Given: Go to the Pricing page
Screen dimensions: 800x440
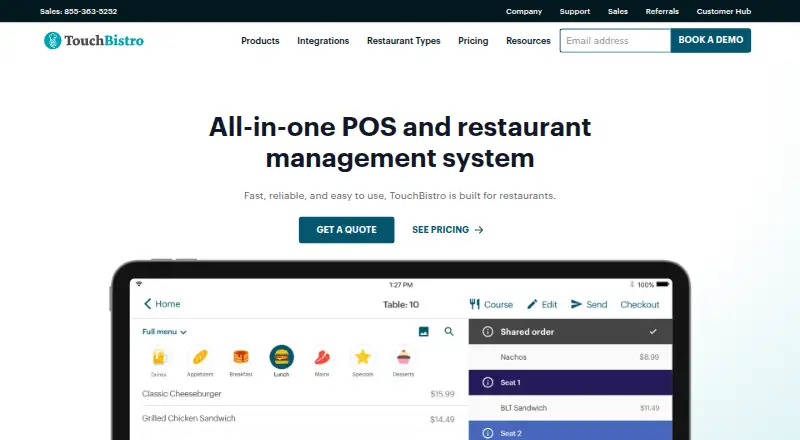Looking at the screenshot, I should pos(473,41).
